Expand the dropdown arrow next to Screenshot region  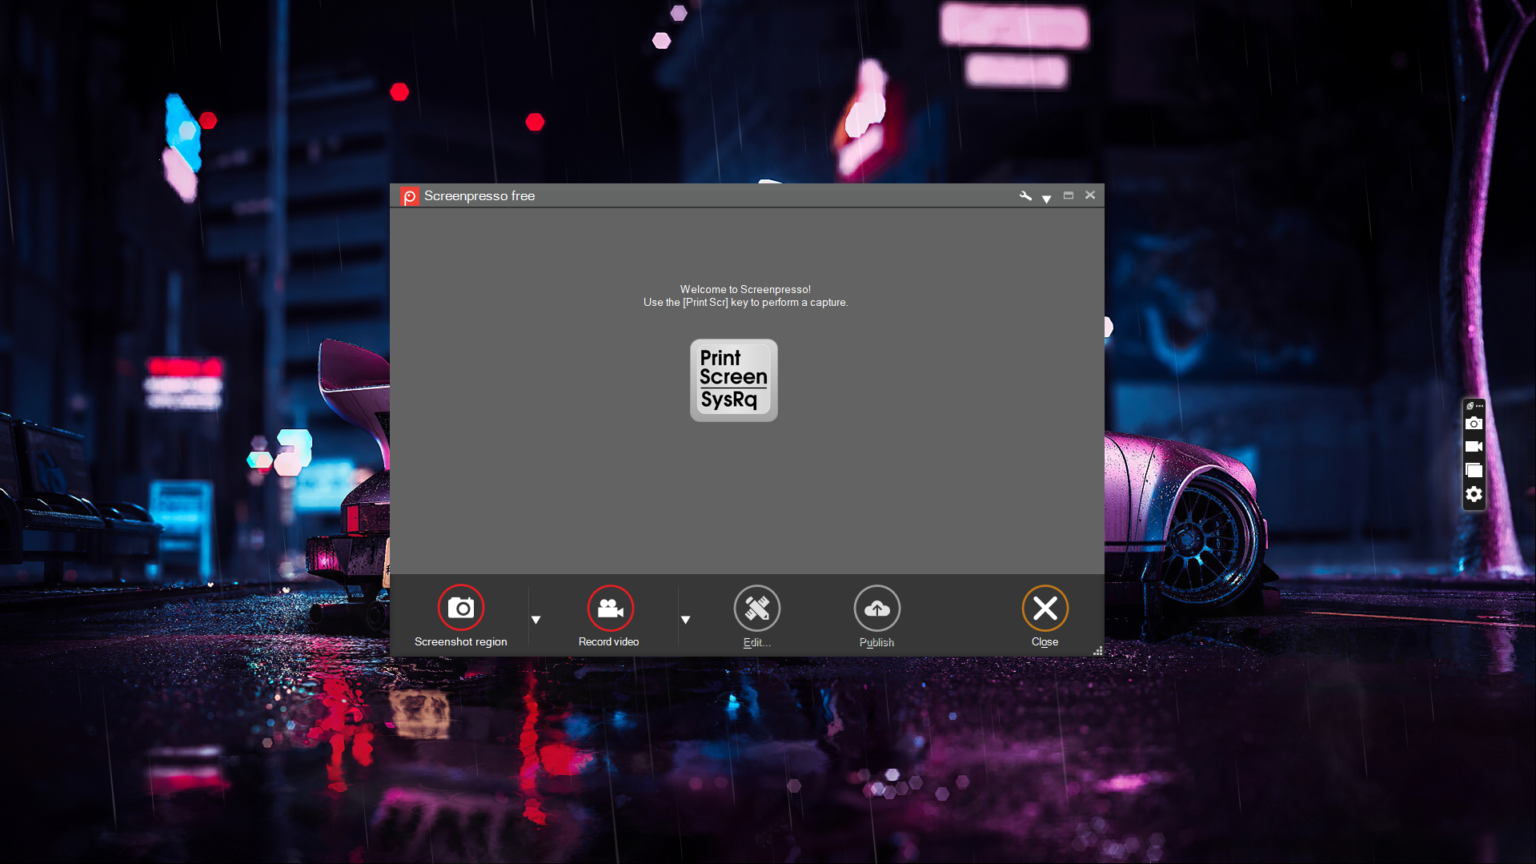point(536,619)
